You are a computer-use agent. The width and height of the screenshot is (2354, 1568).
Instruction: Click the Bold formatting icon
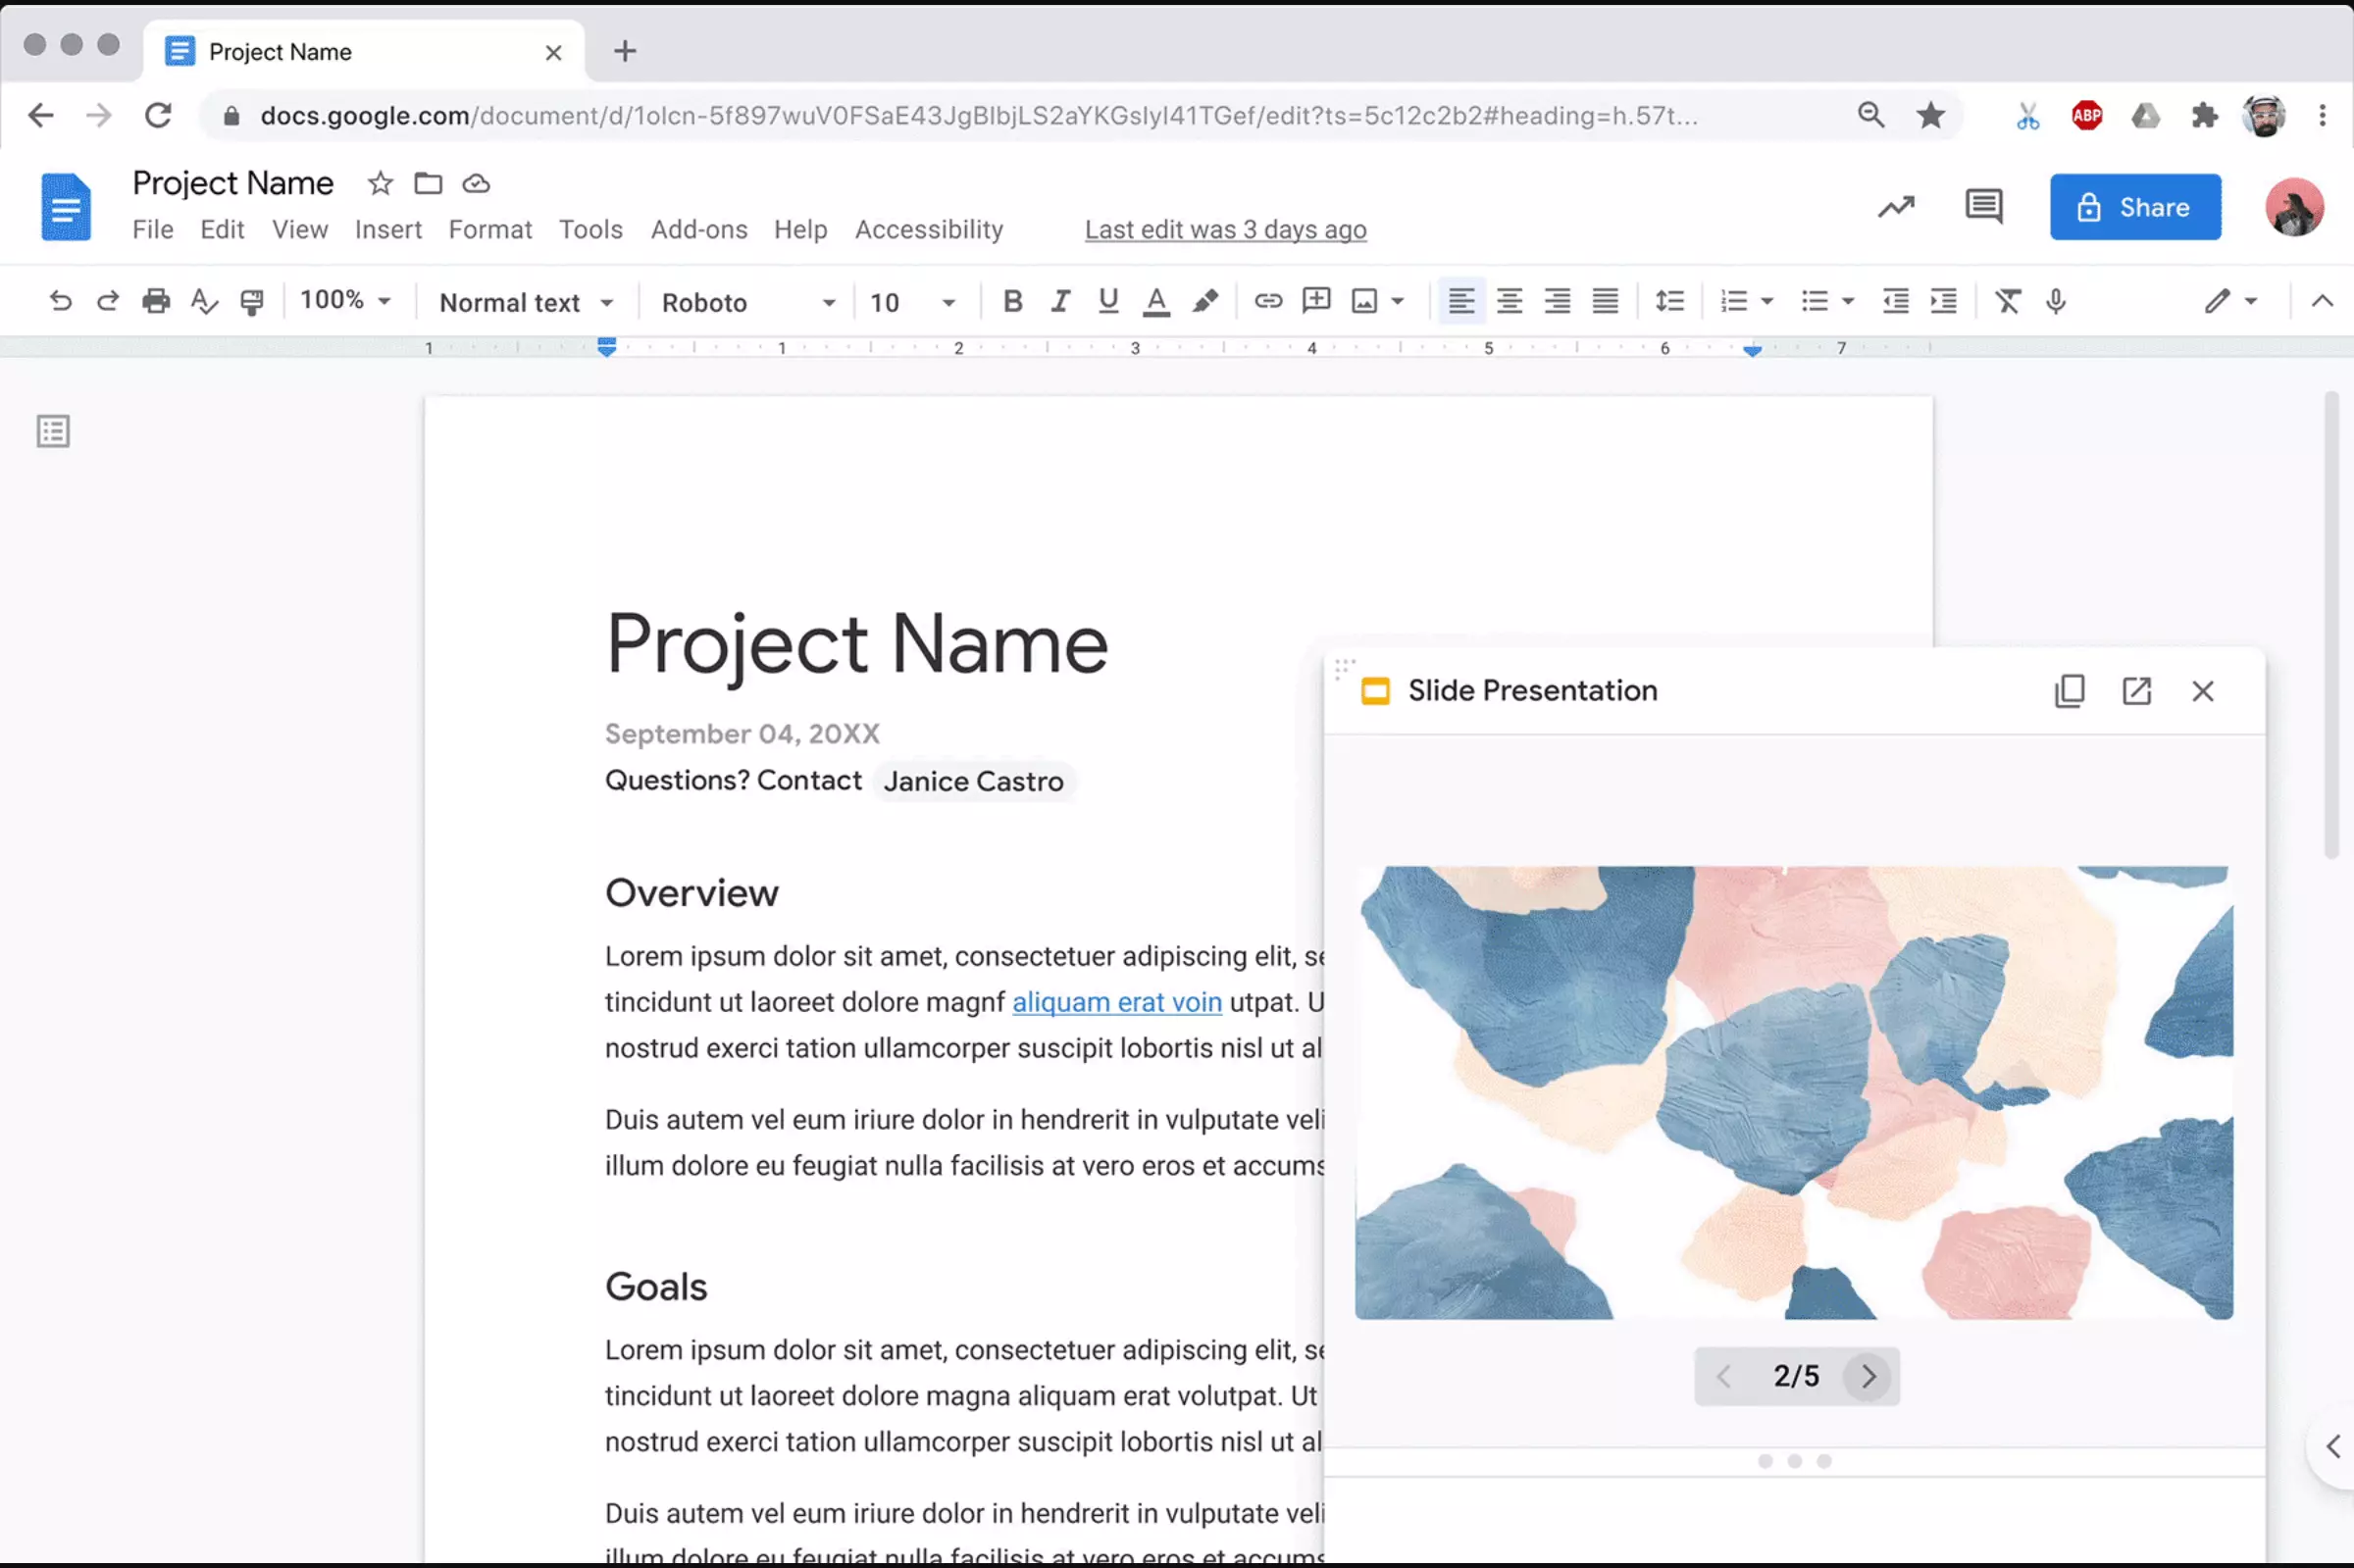[x=1010, y=301]
